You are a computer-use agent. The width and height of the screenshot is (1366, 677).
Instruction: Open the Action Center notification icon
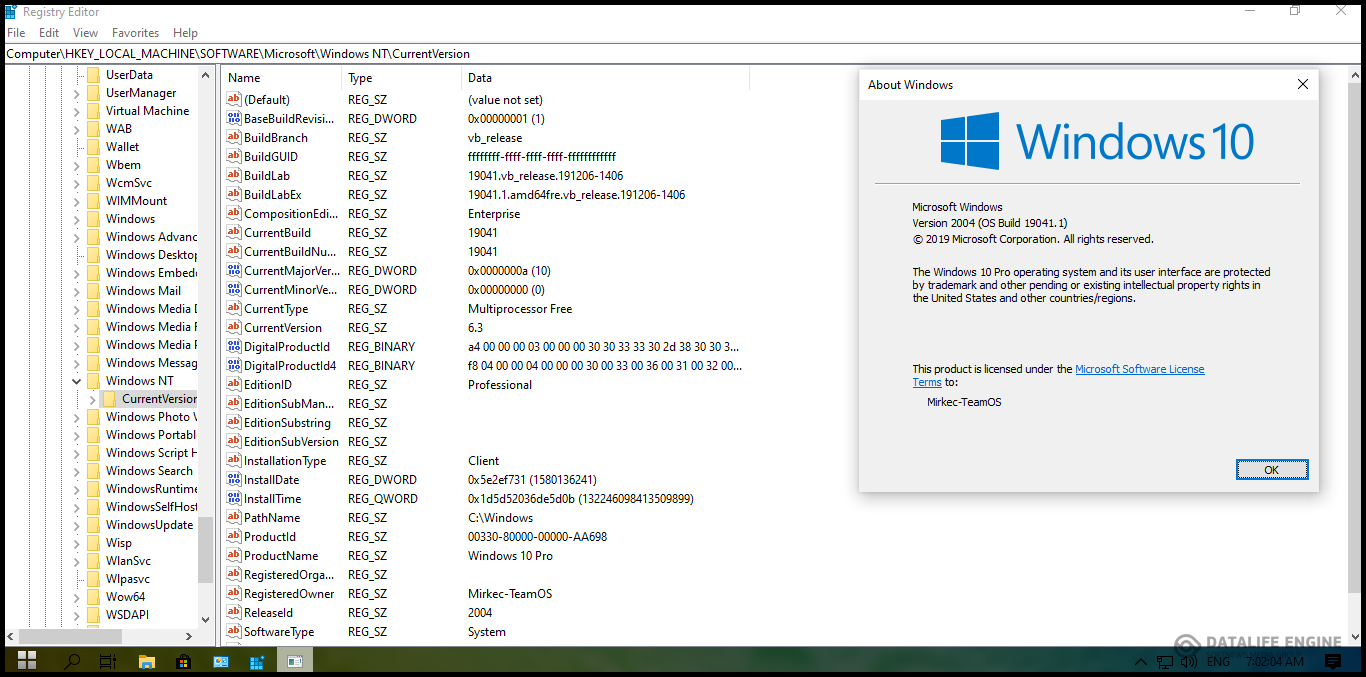pos(1333,661)
